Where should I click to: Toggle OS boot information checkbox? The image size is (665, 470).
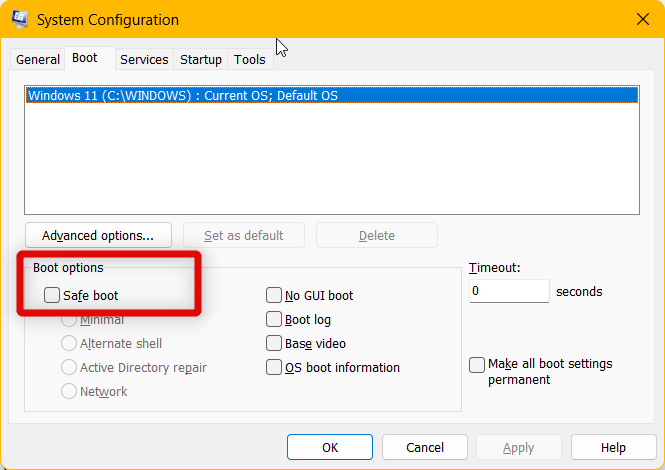(x=274, y=368)
